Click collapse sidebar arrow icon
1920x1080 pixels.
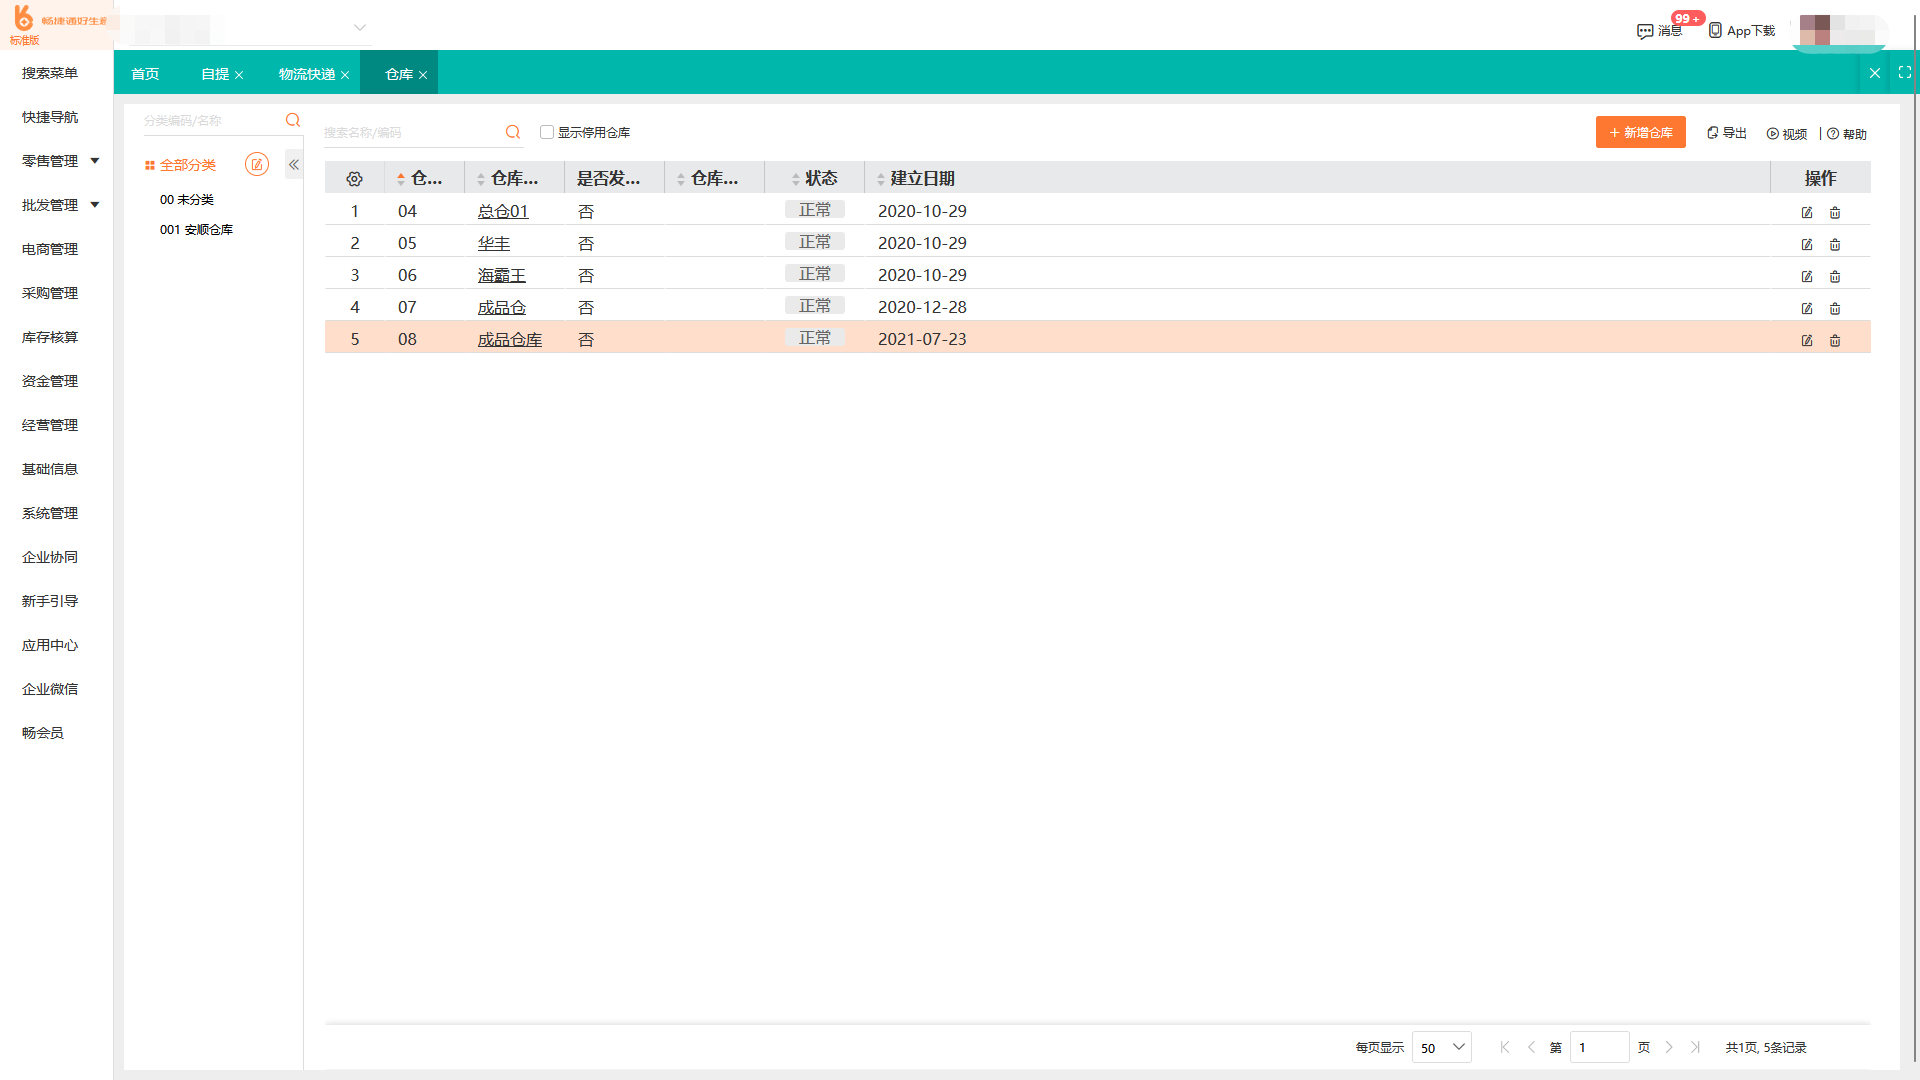(294, 165)
